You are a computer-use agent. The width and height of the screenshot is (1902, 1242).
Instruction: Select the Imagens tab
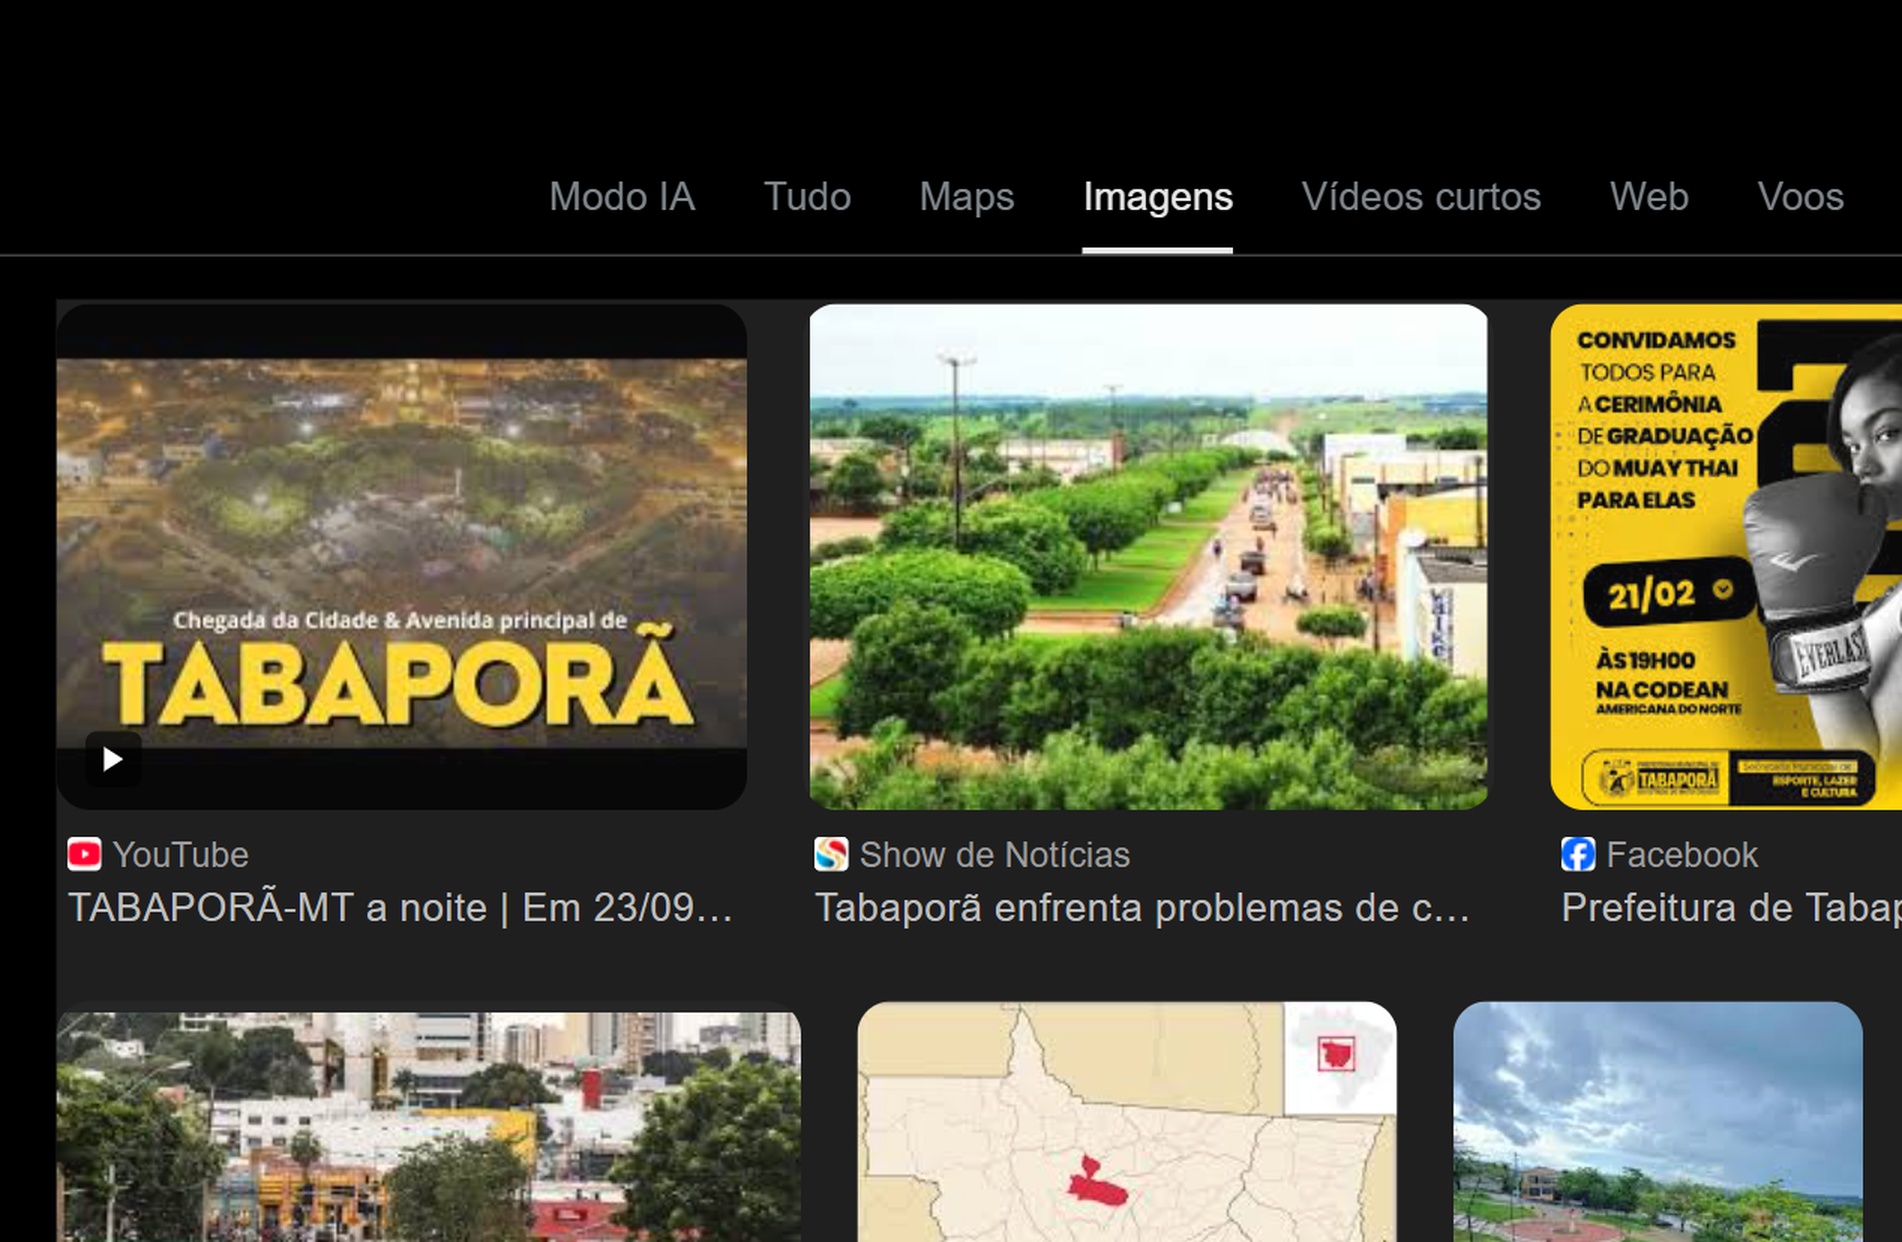coord(1157,197)
